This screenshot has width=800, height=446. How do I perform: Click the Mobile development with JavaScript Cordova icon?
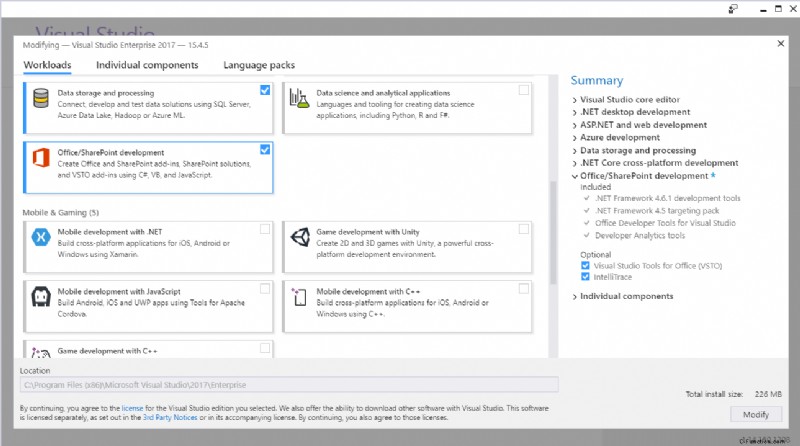[41, 297]
